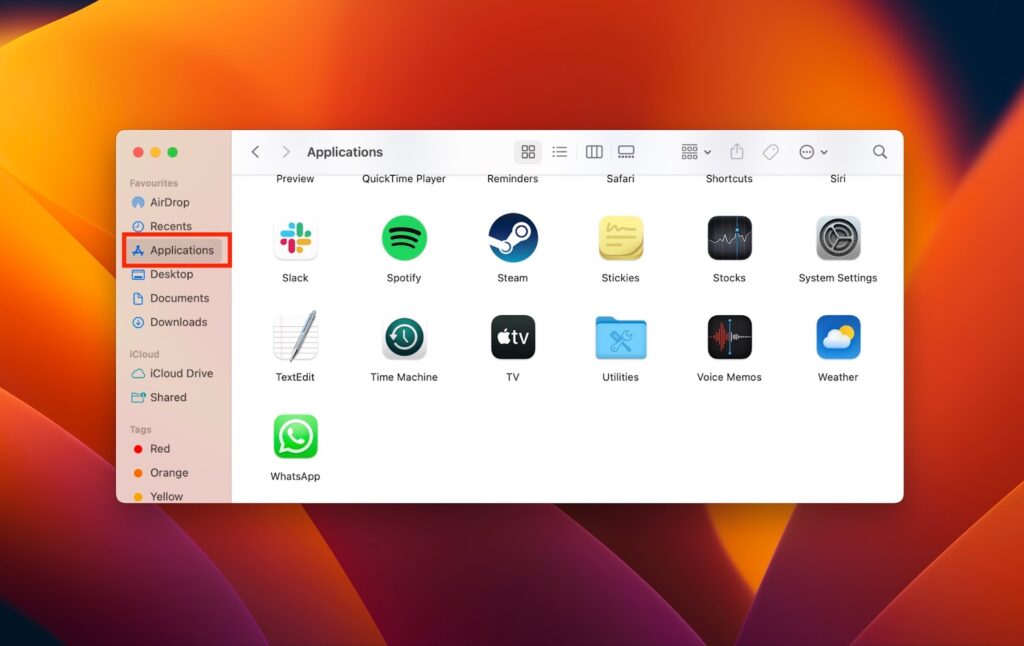This screenshot has height=646, width=1024.
Task: Close the Finder window
Action: 138,152
